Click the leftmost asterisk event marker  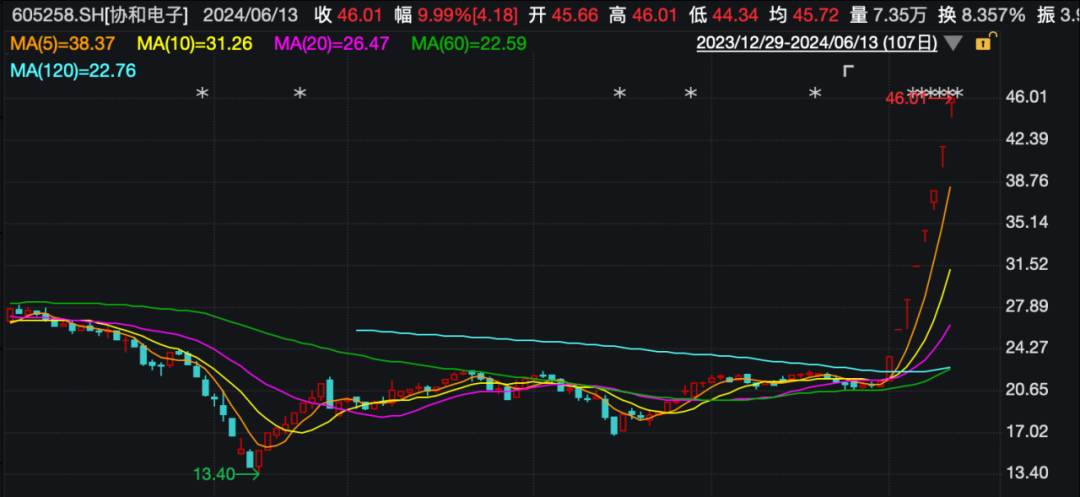[x=203, y=94]
